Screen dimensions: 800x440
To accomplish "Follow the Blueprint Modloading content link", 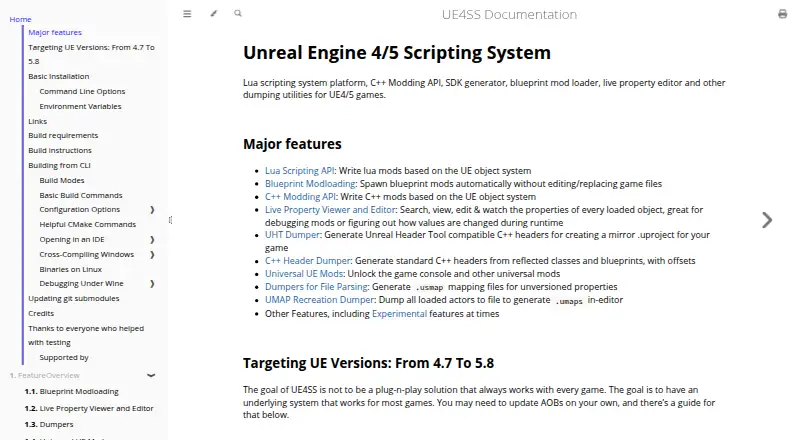I will click(x=310, y=184).
